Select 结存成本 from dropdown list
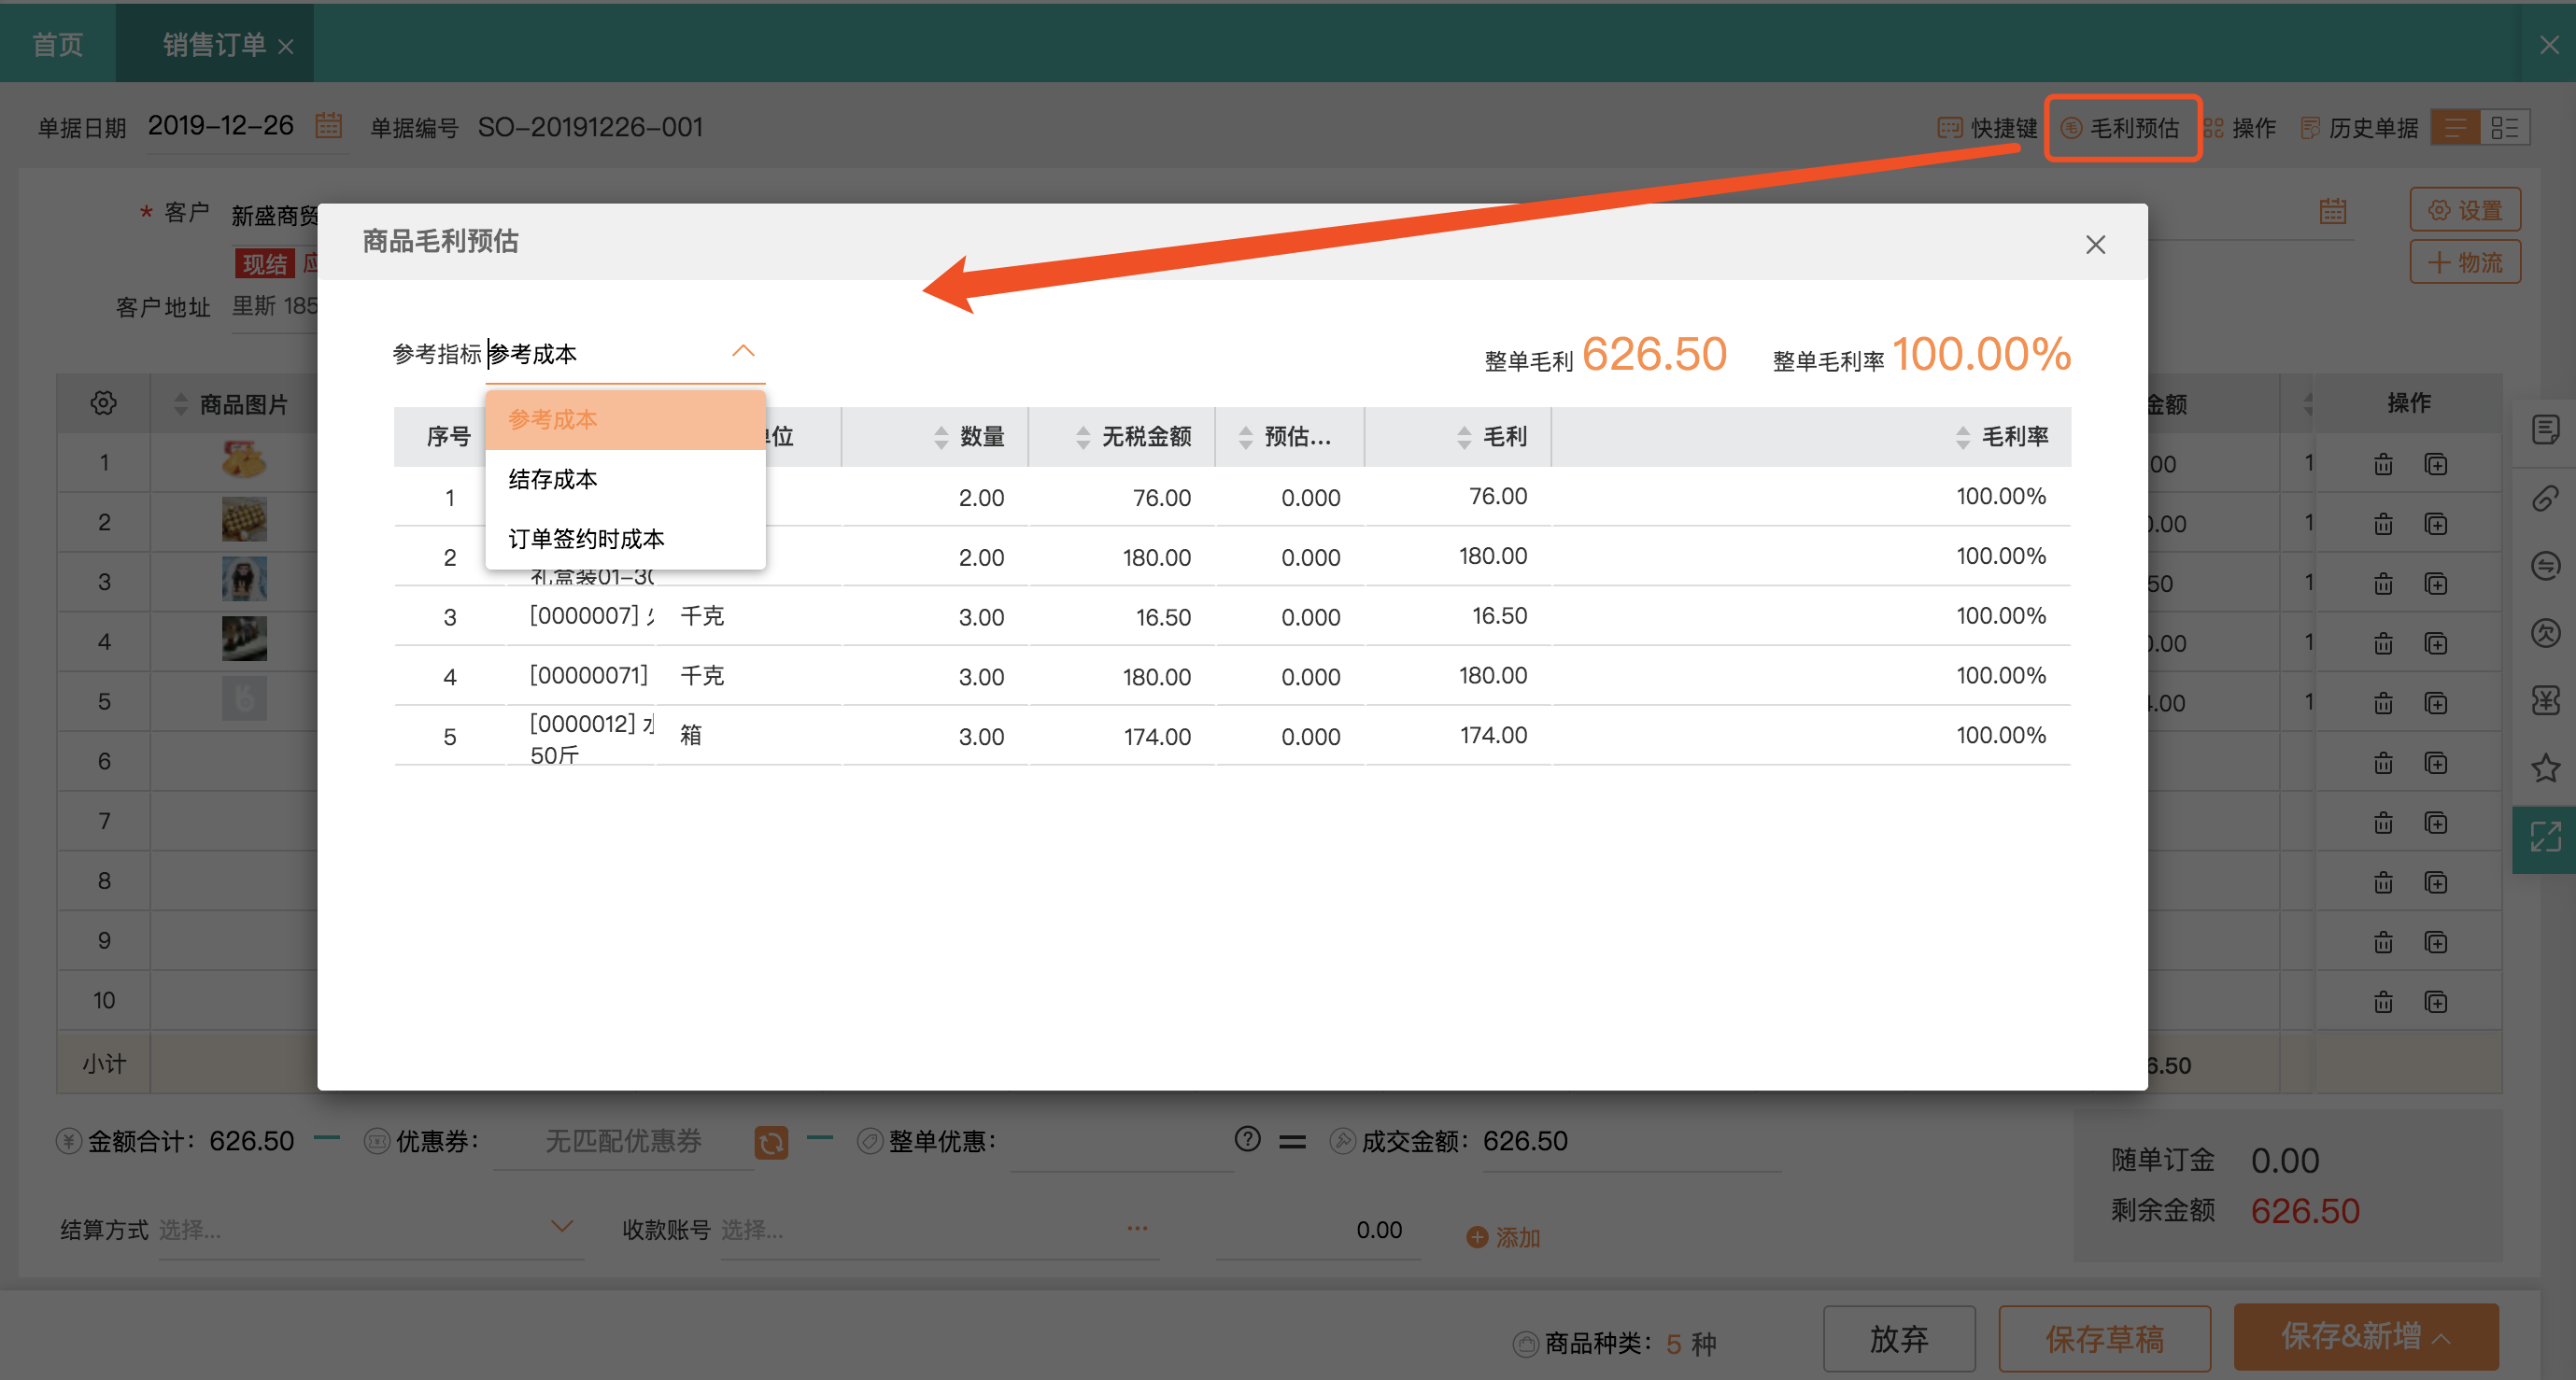 (554, 479)
